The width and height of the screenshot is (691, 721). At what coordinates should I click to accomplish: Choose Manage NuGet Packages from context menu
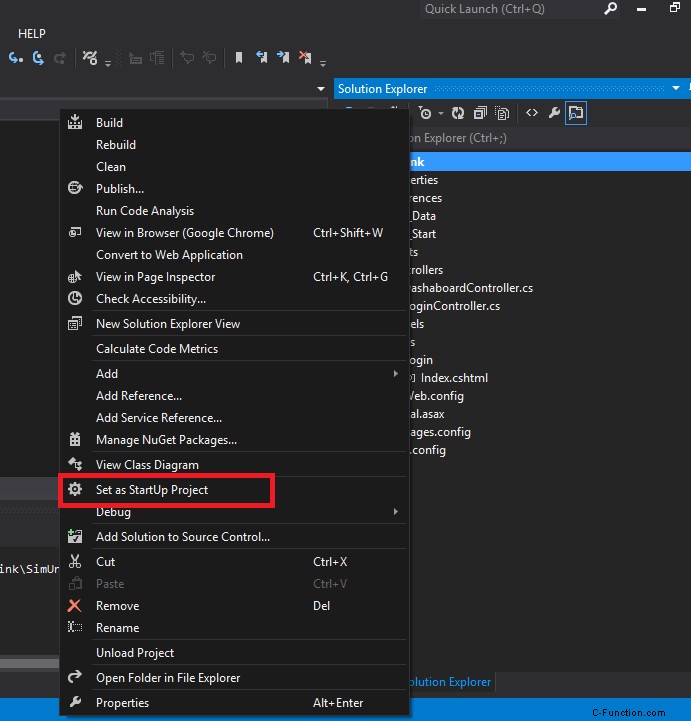166,440
